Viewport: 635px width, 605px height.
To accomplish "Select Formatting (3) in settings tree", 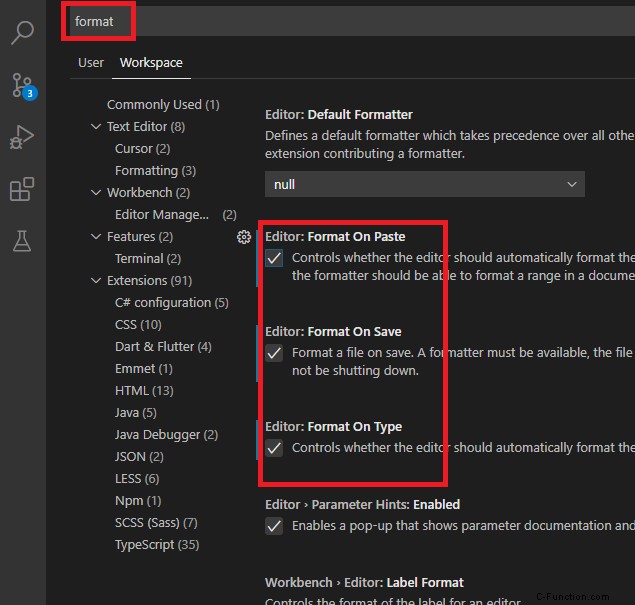I will pos(155,171).
